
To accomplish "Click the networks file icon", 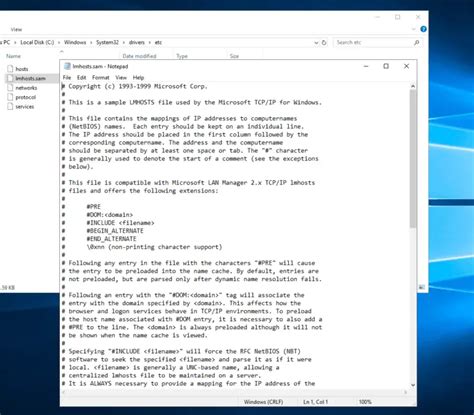I will [10, 88].
